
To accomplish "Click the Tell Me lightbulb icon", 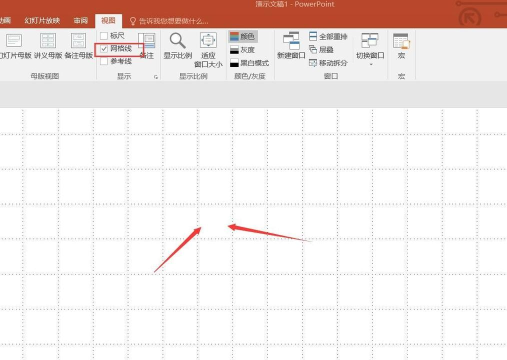I will coord(133,21).
